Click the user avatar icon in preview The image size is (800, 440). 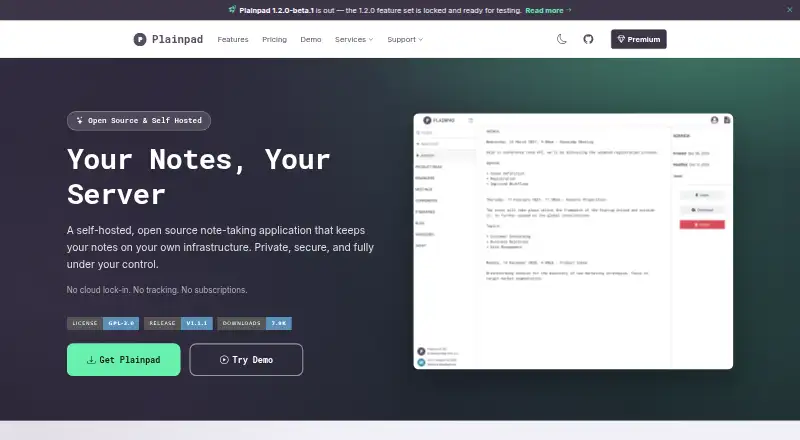pyautogui.click(x=714, y=120)
